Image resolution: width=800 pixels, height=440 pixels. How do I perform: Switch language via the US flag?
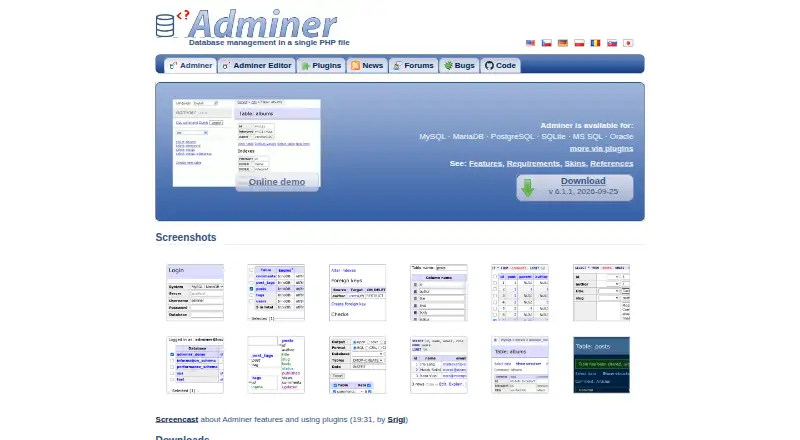tap(531, 43)
